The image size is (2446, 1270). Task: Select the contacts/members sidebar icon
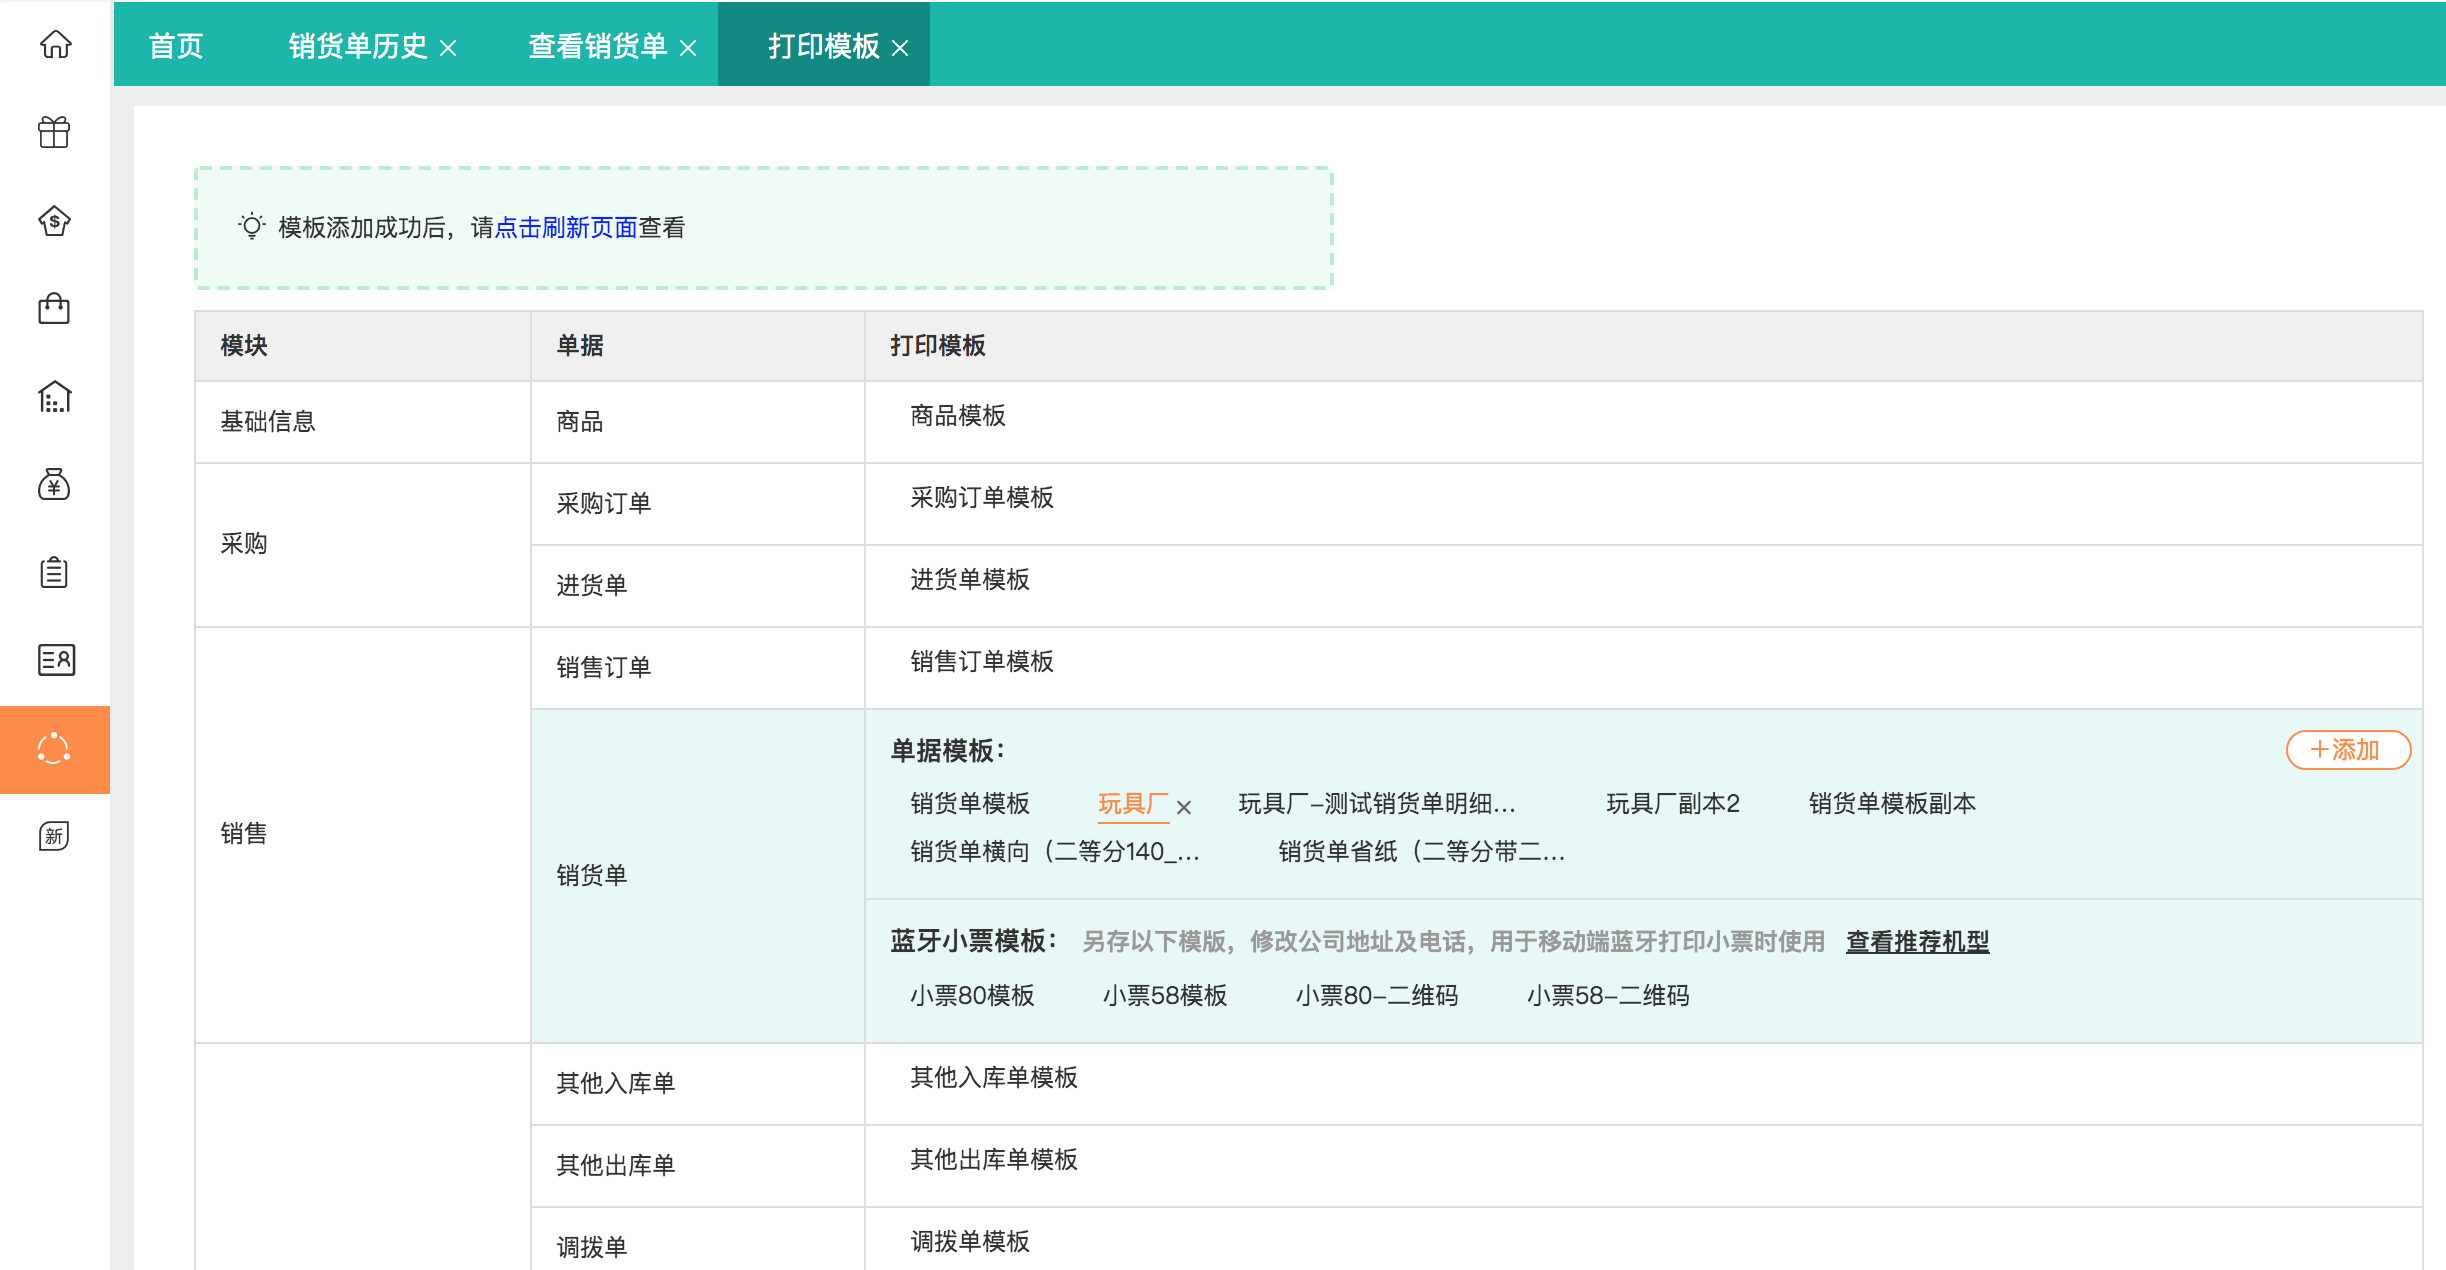point(55,658)
